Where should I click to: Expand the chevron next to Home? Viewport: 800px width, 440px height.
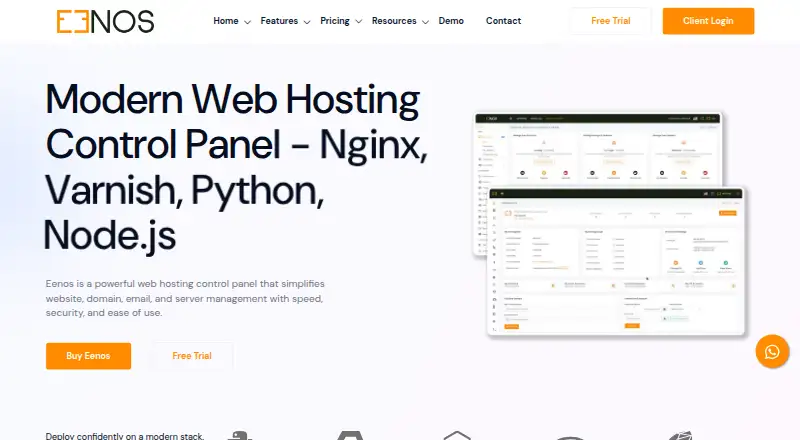point(247,22)
